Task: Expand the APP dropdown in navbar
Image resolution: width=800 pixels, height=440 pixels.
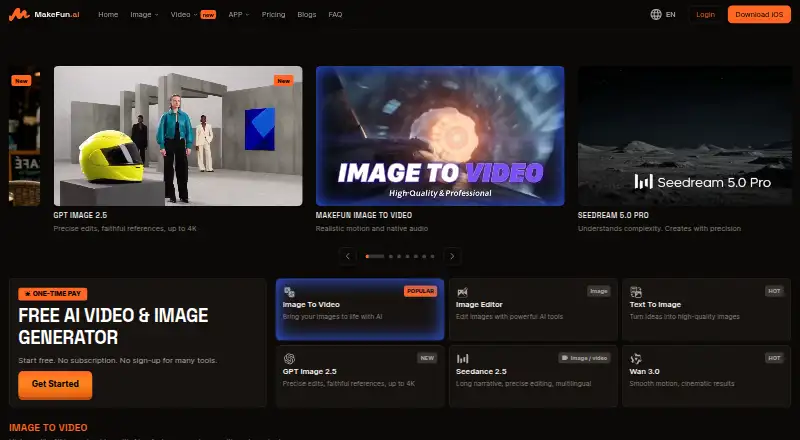Action: [239, 14]
